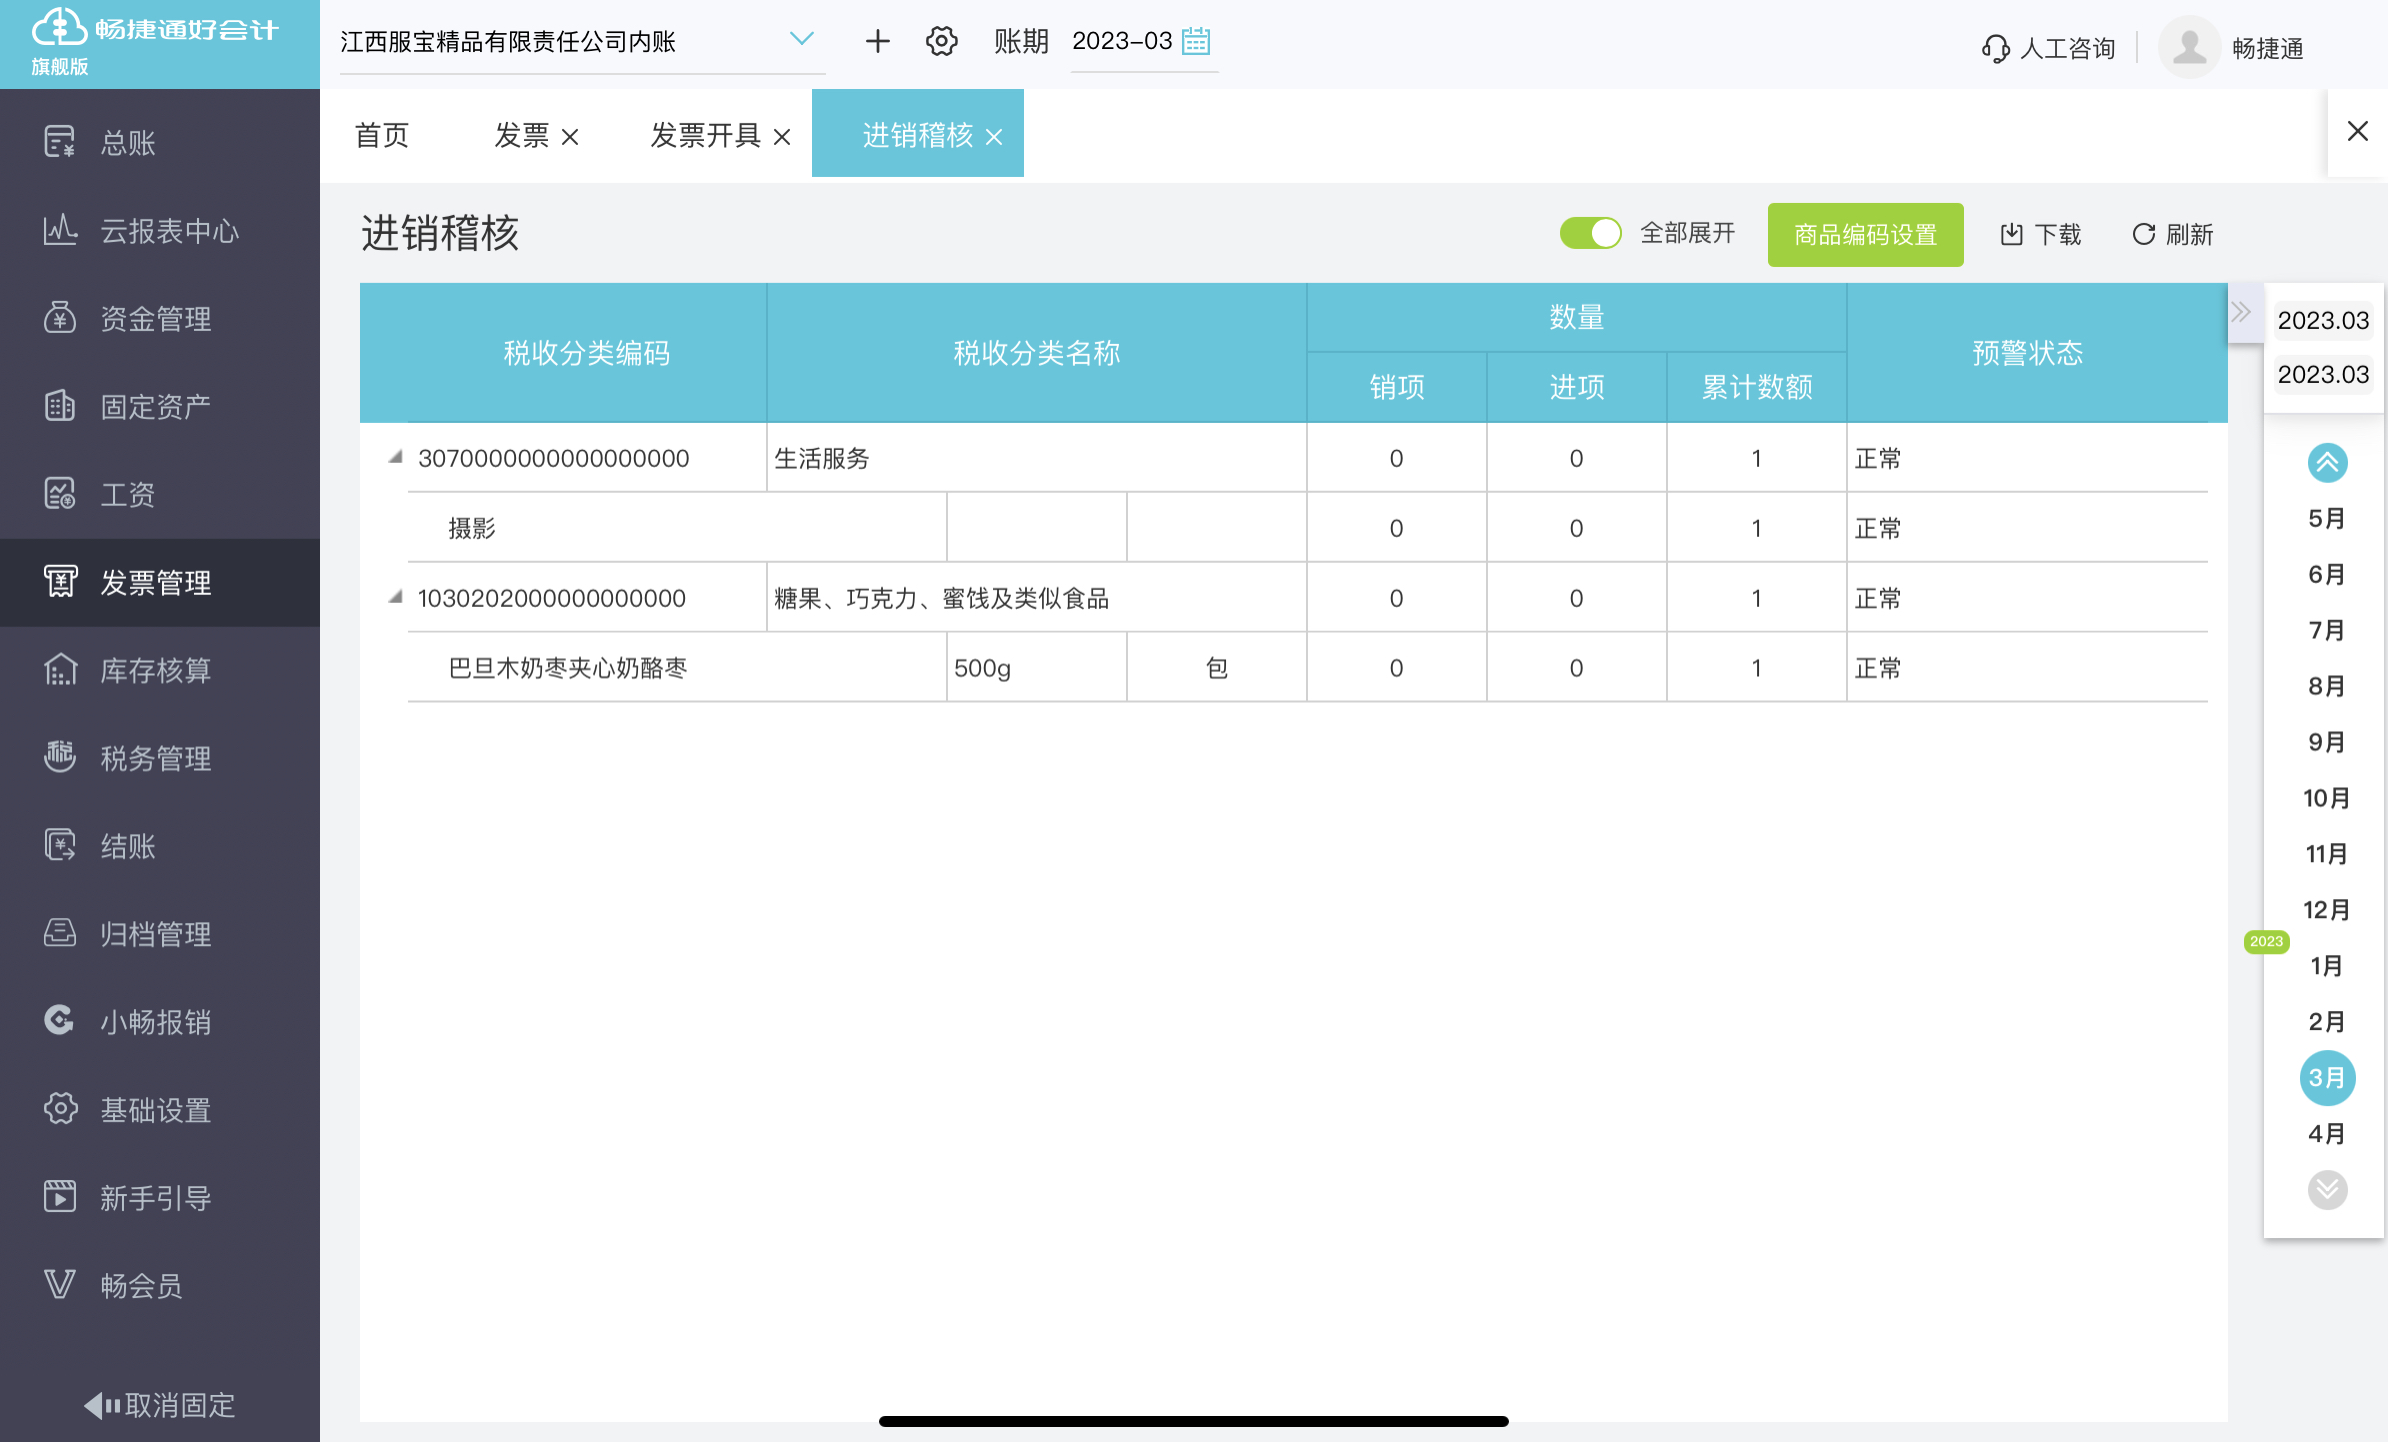Open 新手引导 onboarding icon
The image size is (2388, 1442).
pyautogui.click(x=61, y=1196)
